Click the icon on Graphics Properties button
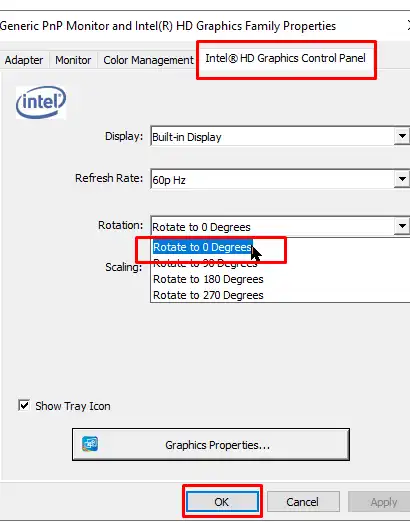The width and height of the screenshot is (410, 522). pos(90,444)
